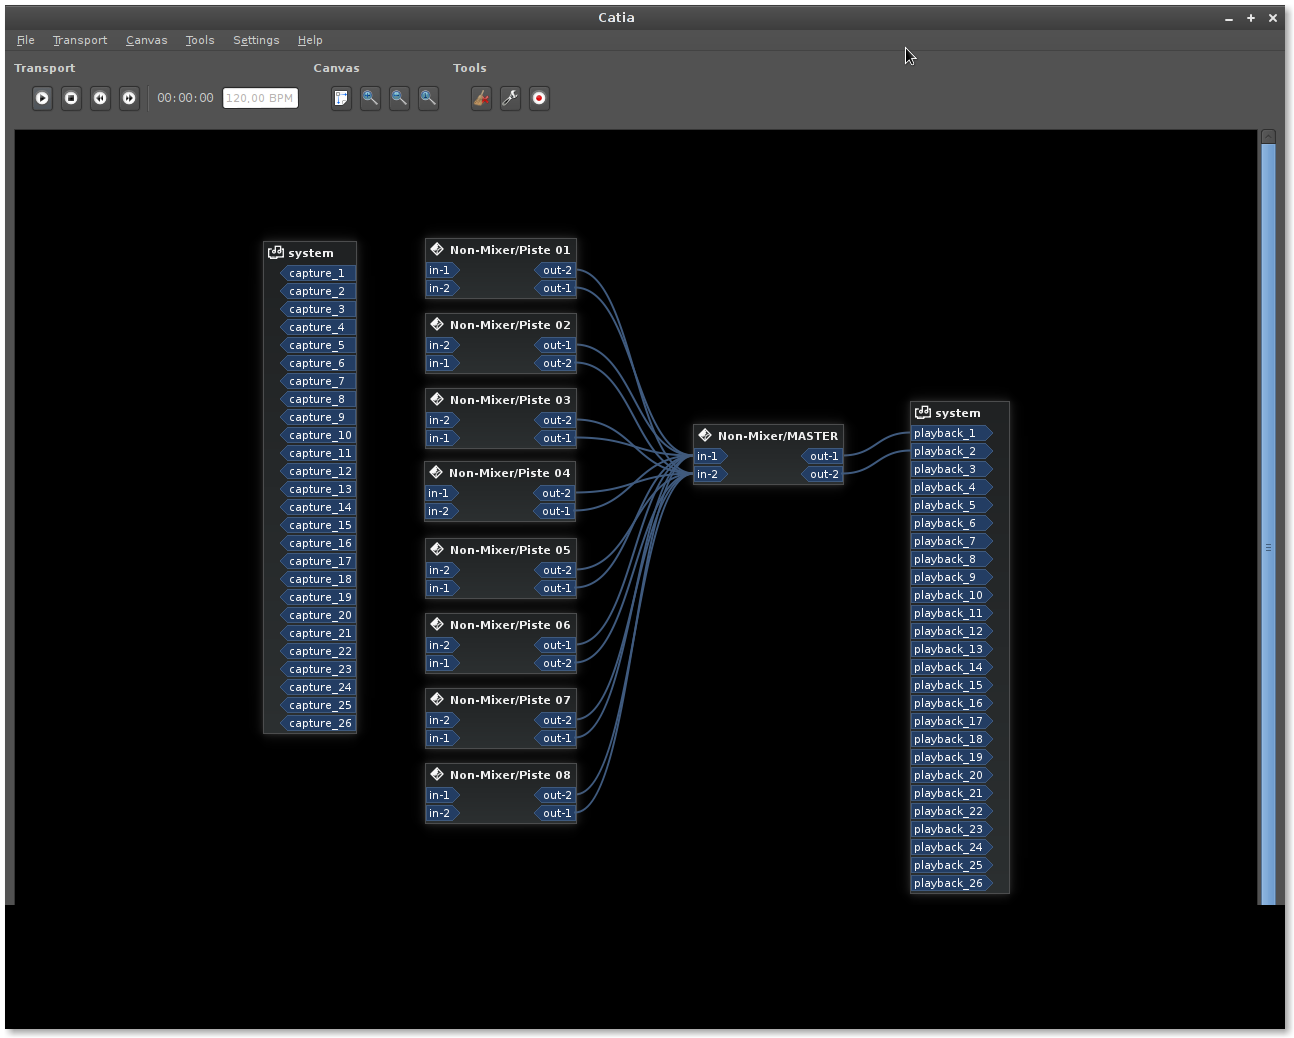
Task: Click the transport rewind (backwards) button
Action: click(100, 98)
